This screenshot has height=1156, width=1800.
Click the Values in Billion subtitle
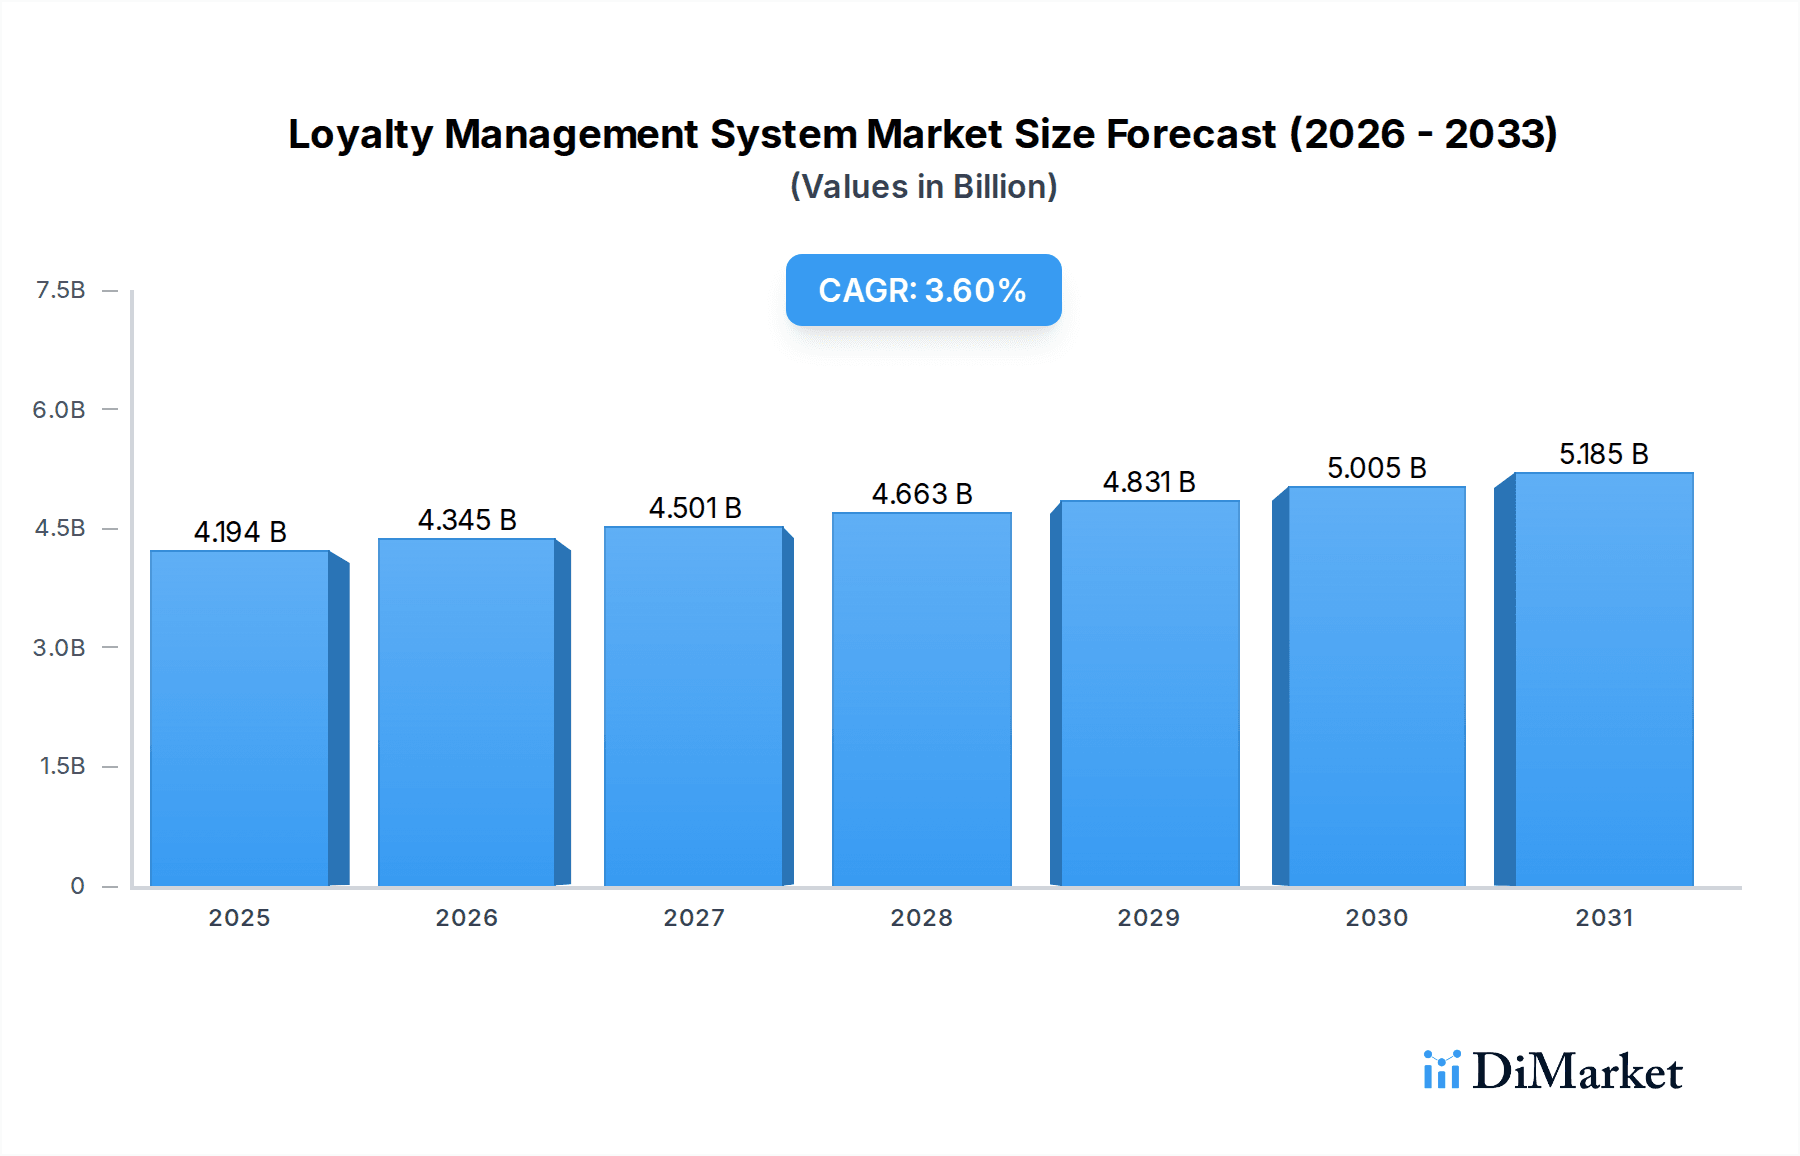click(922, 186)
